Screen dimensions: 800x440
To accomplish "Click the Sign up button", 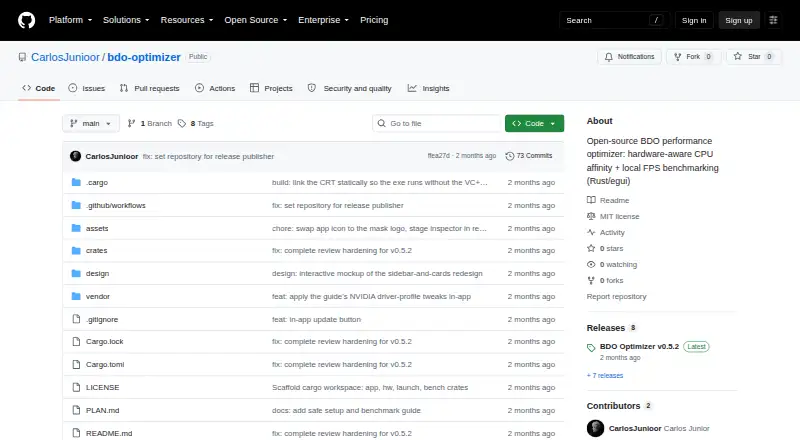I will tap(739, 20).
